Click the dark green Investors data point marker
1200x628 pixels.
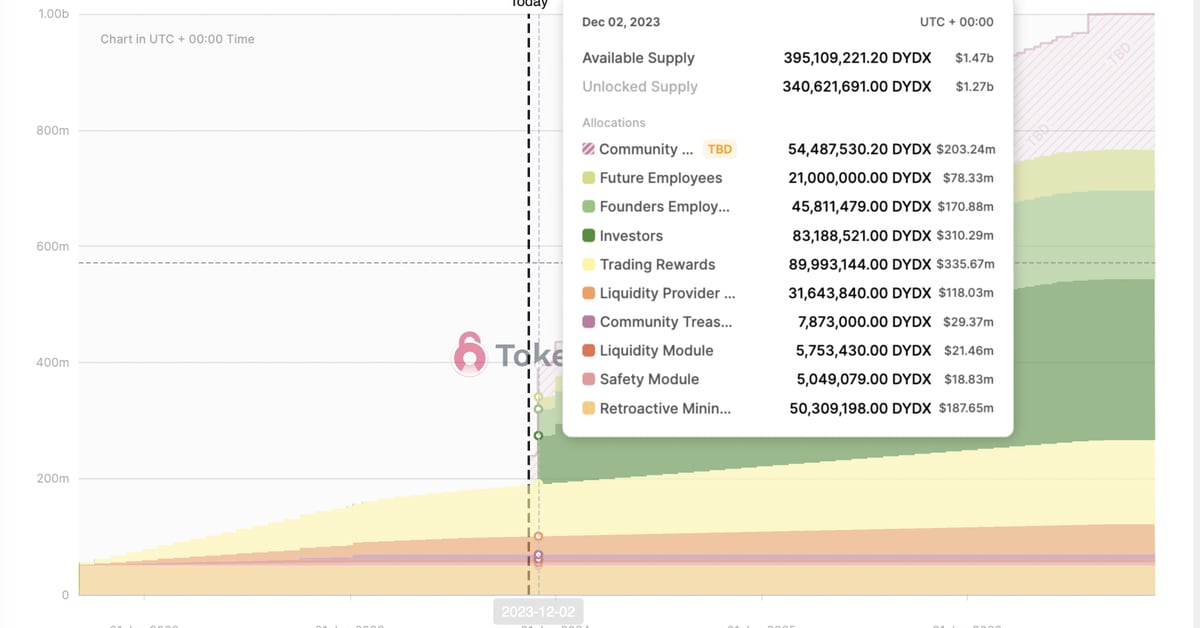point(538,435)
